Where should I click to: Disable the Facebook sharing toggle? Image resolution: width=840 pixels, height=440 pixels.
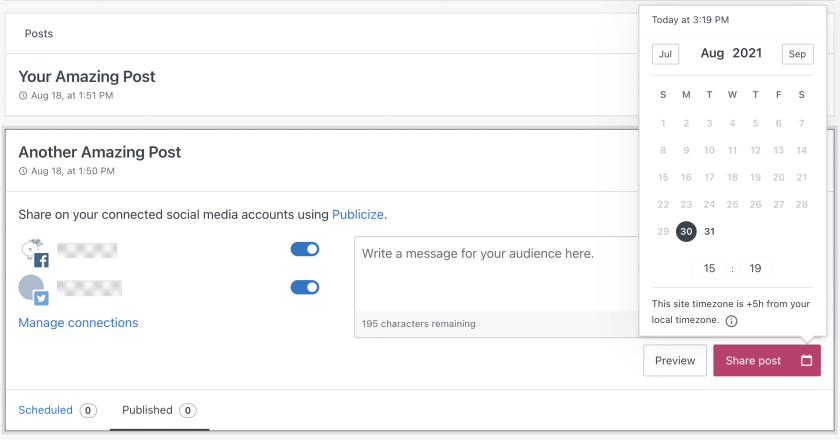305,249
